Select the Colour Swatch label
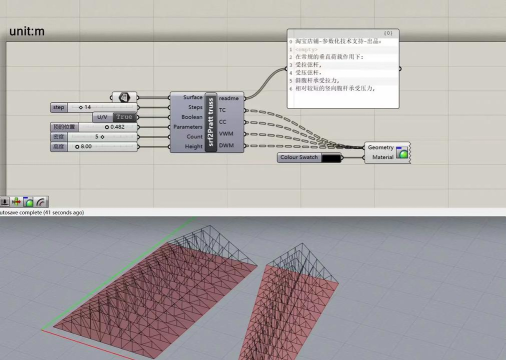506x360 pixels. tap(299, 157)
